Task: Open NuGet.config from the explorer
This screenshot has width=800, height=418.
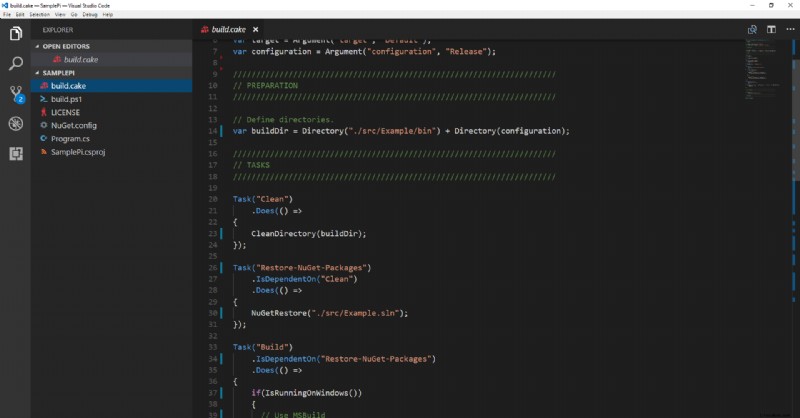Action: 74,125
